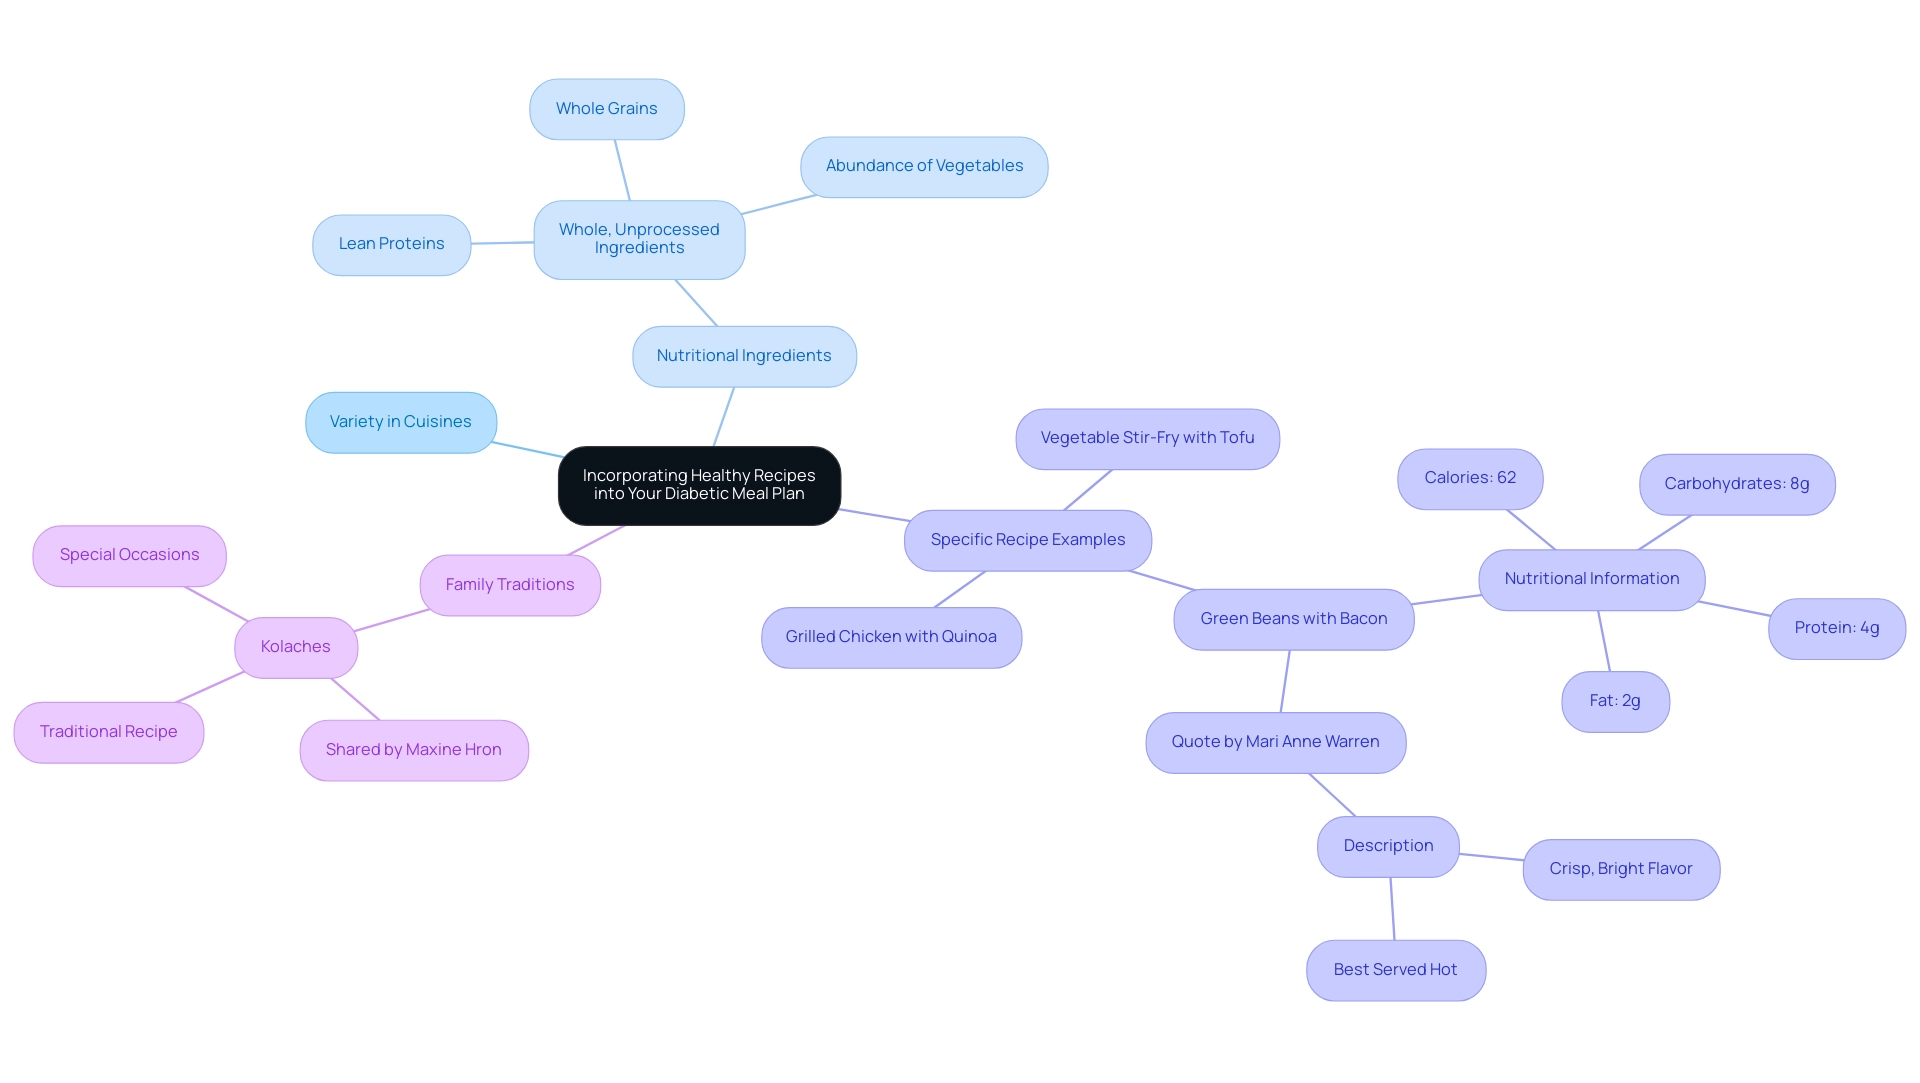This screenshot has width=1920, height=1083.
Task: Expand the 'Green Beans with Bacon' branch
Action: click(1294, 617)
